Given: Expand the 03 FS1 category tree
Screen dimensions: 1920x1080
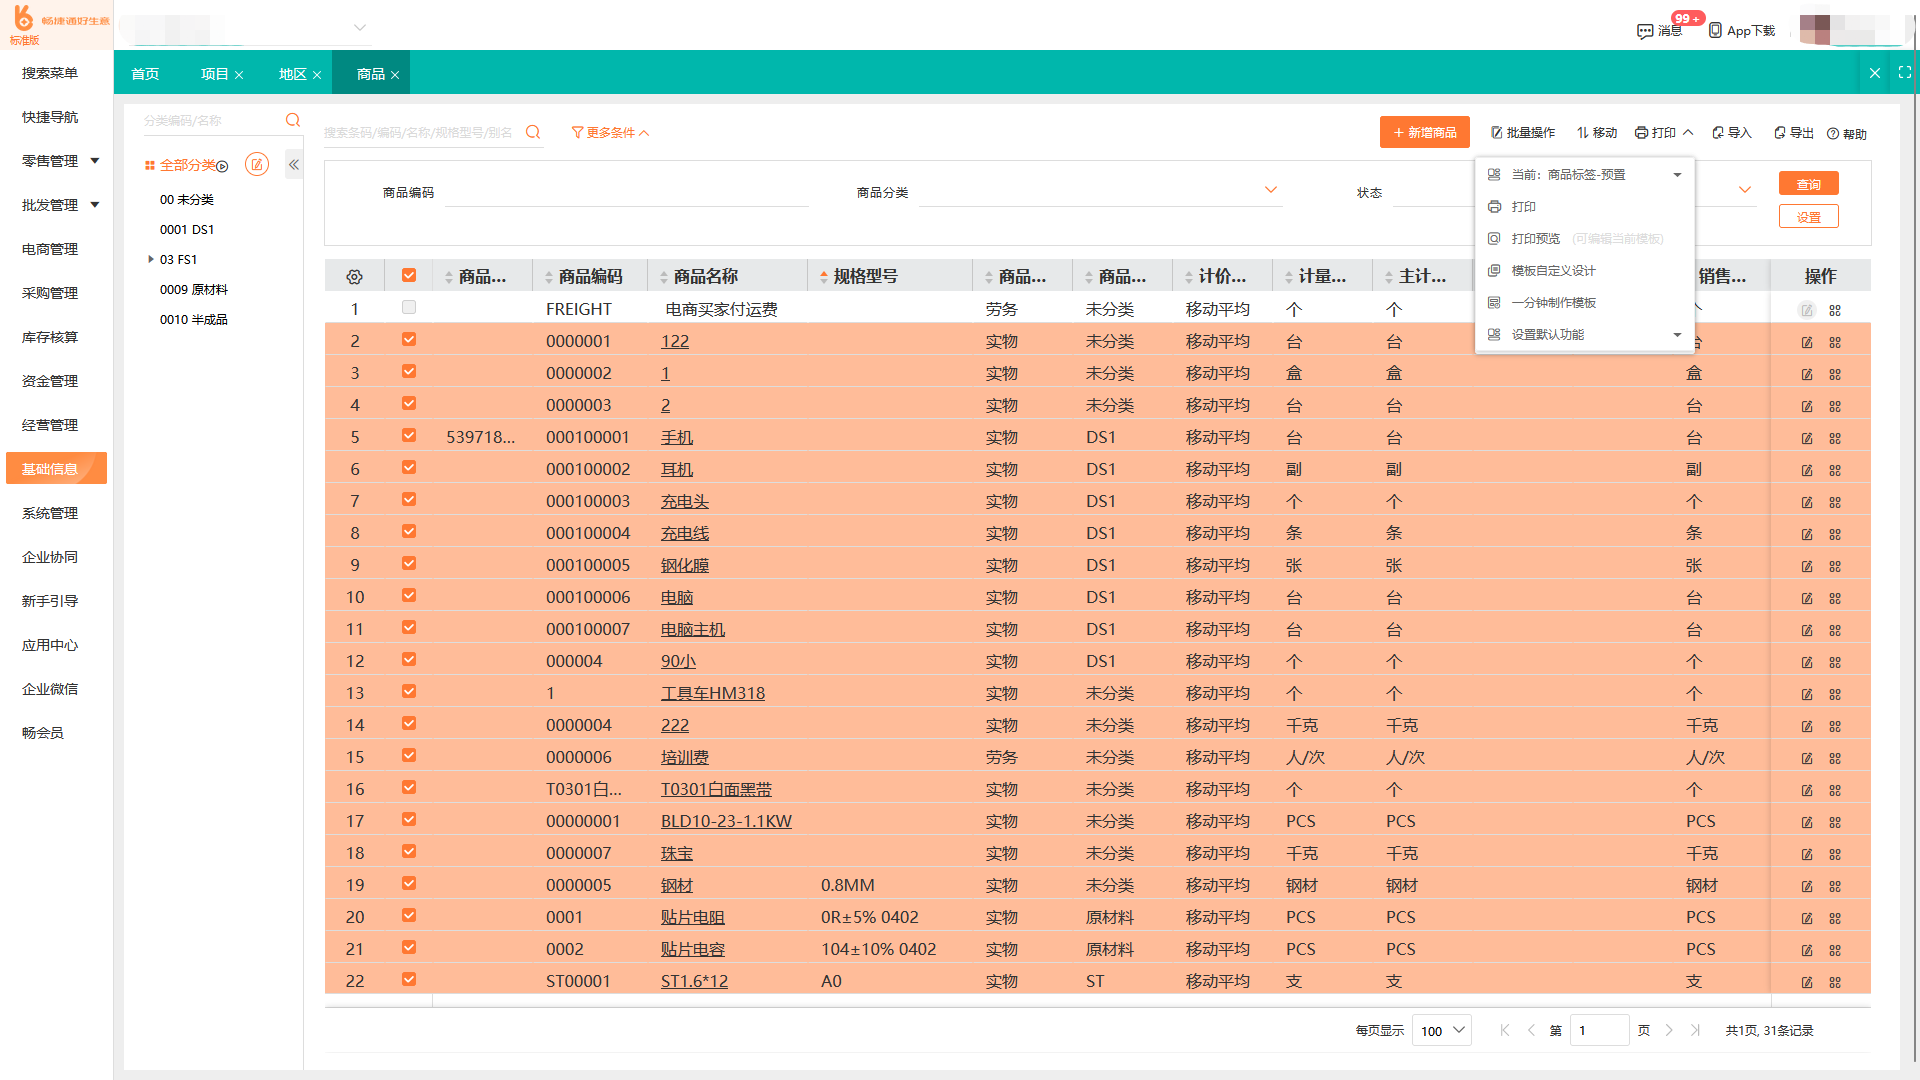Looking at the screenshot, I should [149, 258].
